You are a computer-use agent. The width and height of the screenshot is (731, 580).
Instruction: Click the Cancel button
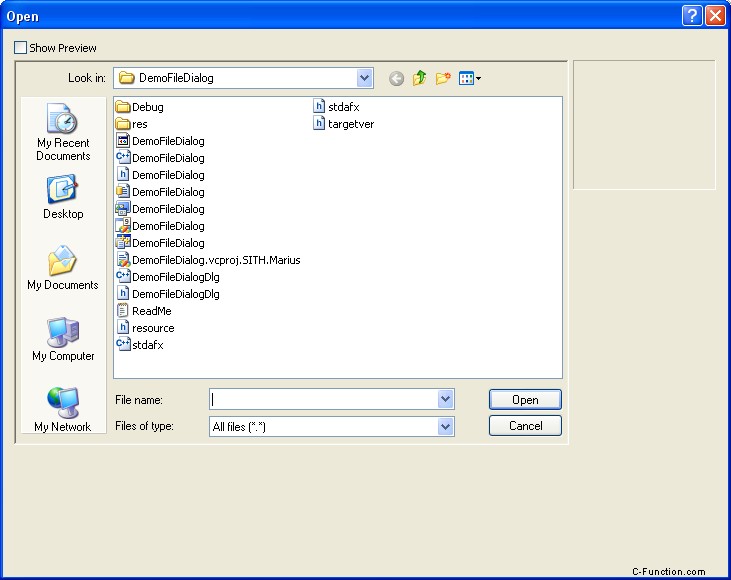coord(525,425)
